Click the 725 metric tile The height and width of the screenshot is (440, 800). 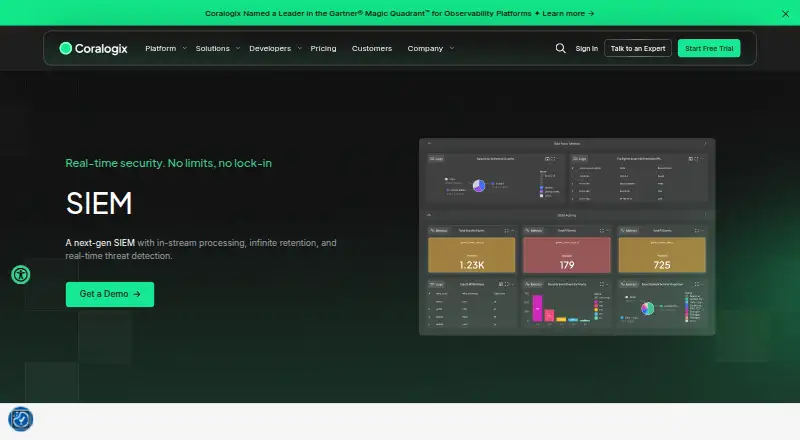pos(662,255)
